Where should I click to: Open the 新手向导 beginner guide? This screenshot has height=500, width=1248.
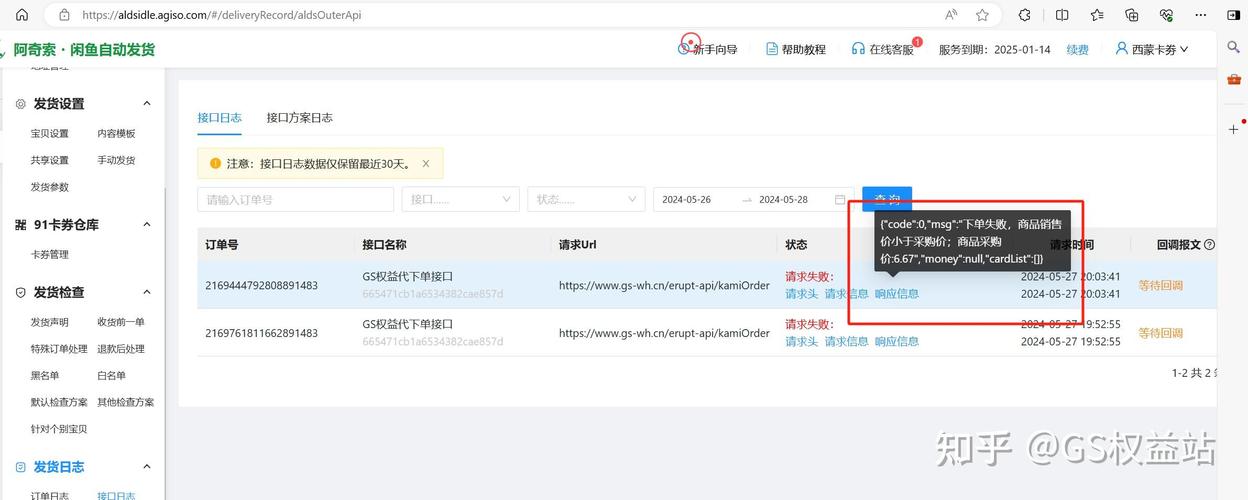click(x=708, y=49)
